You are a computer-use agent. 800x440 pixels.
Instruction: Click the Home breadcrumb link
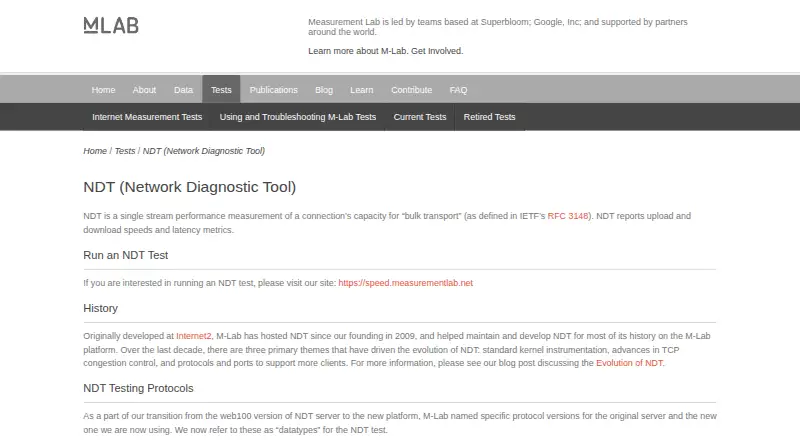click(95, 151)
